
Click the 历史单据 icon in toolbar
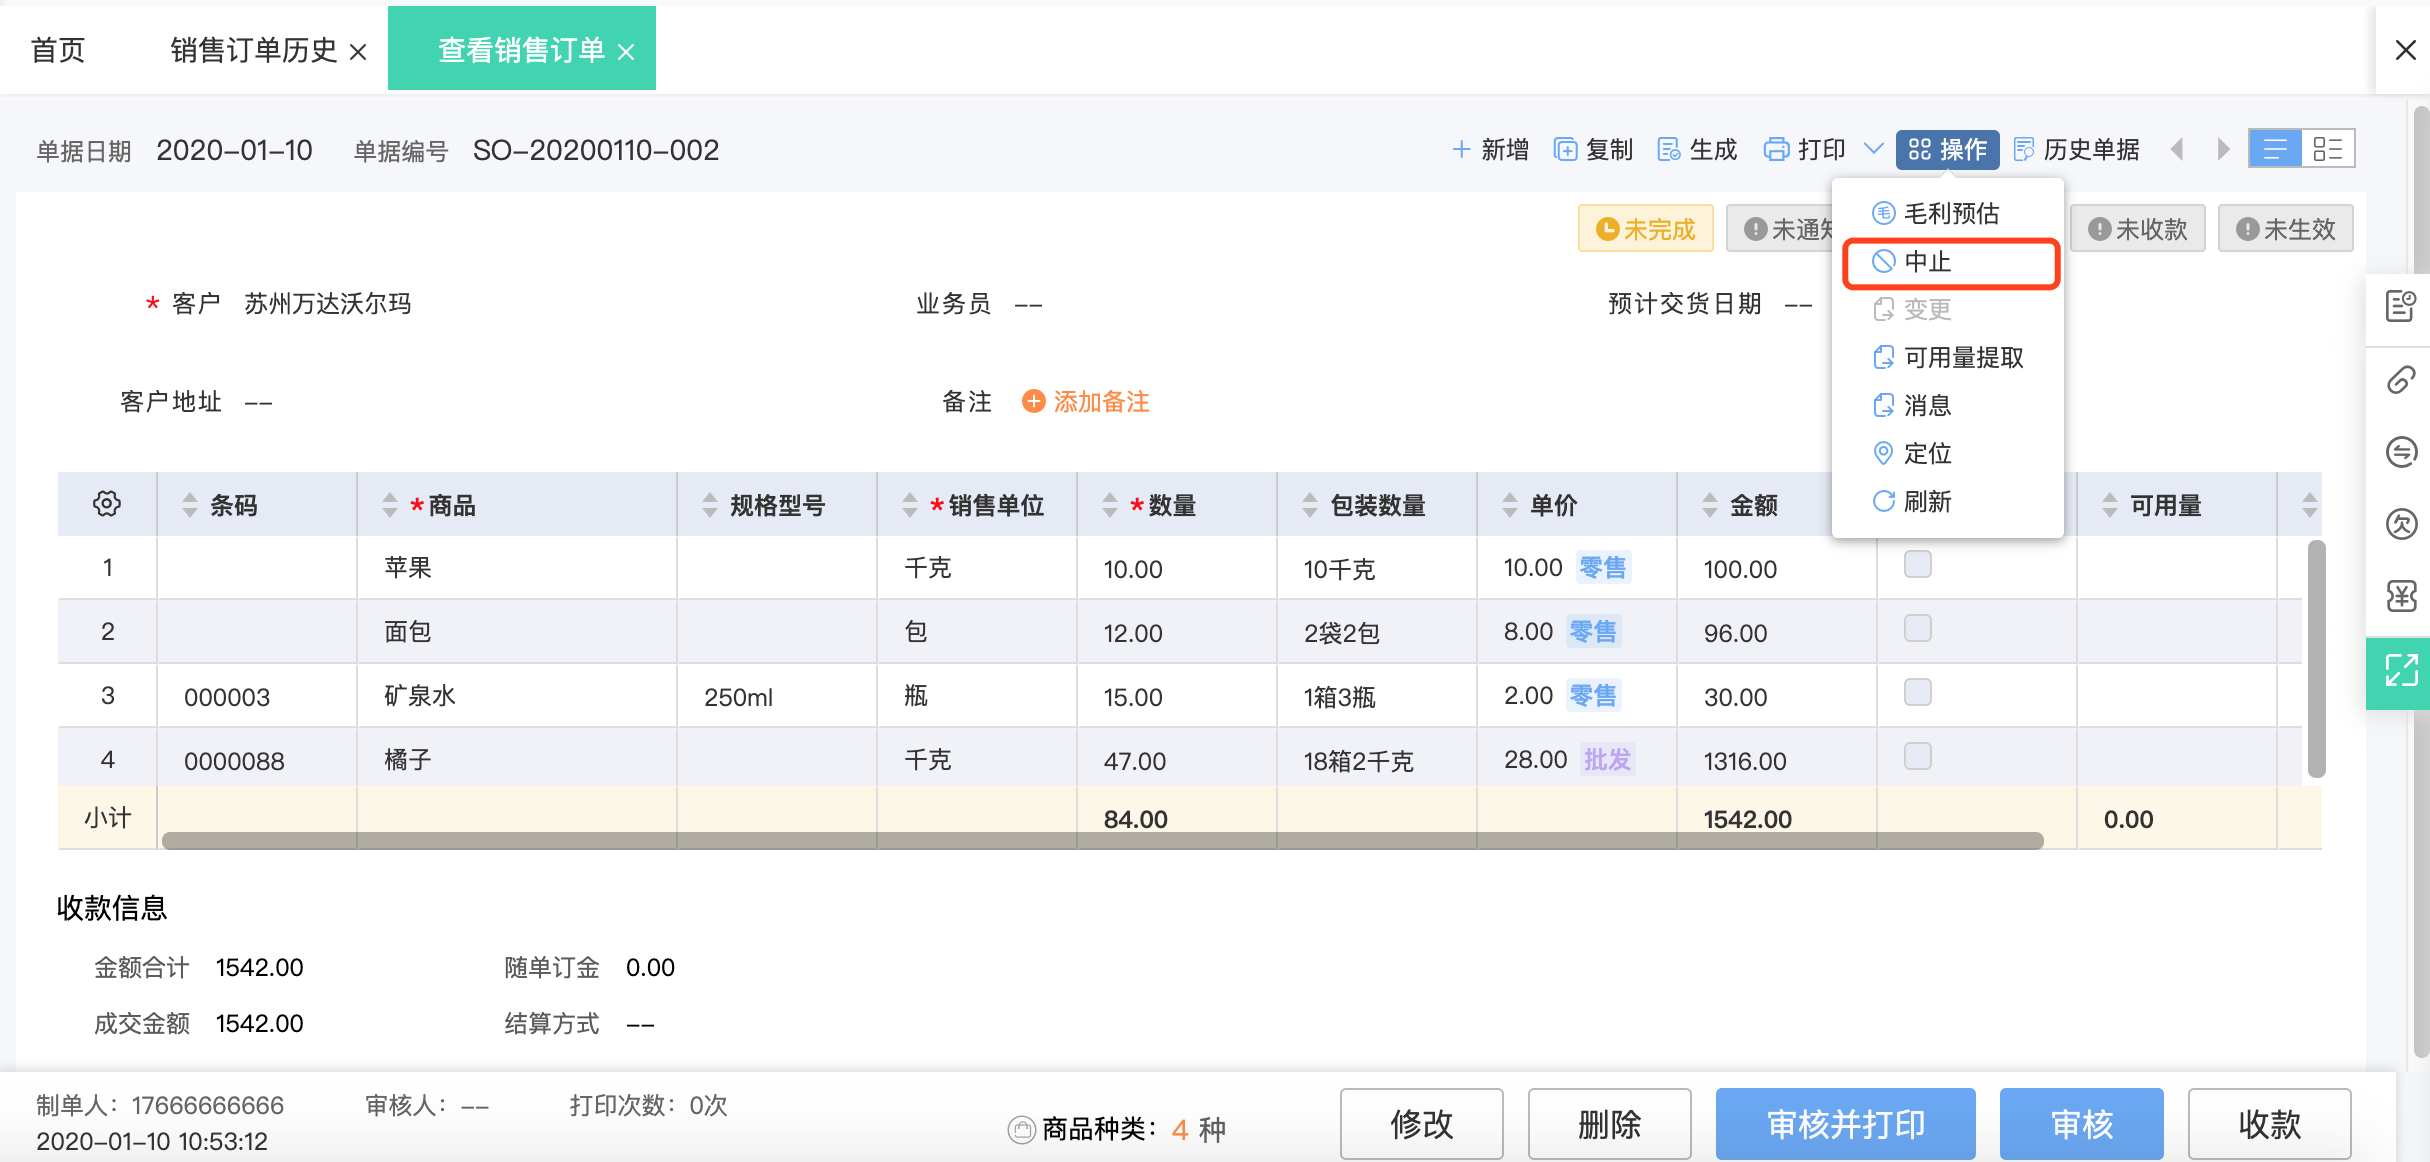[x=2027, y=150]
